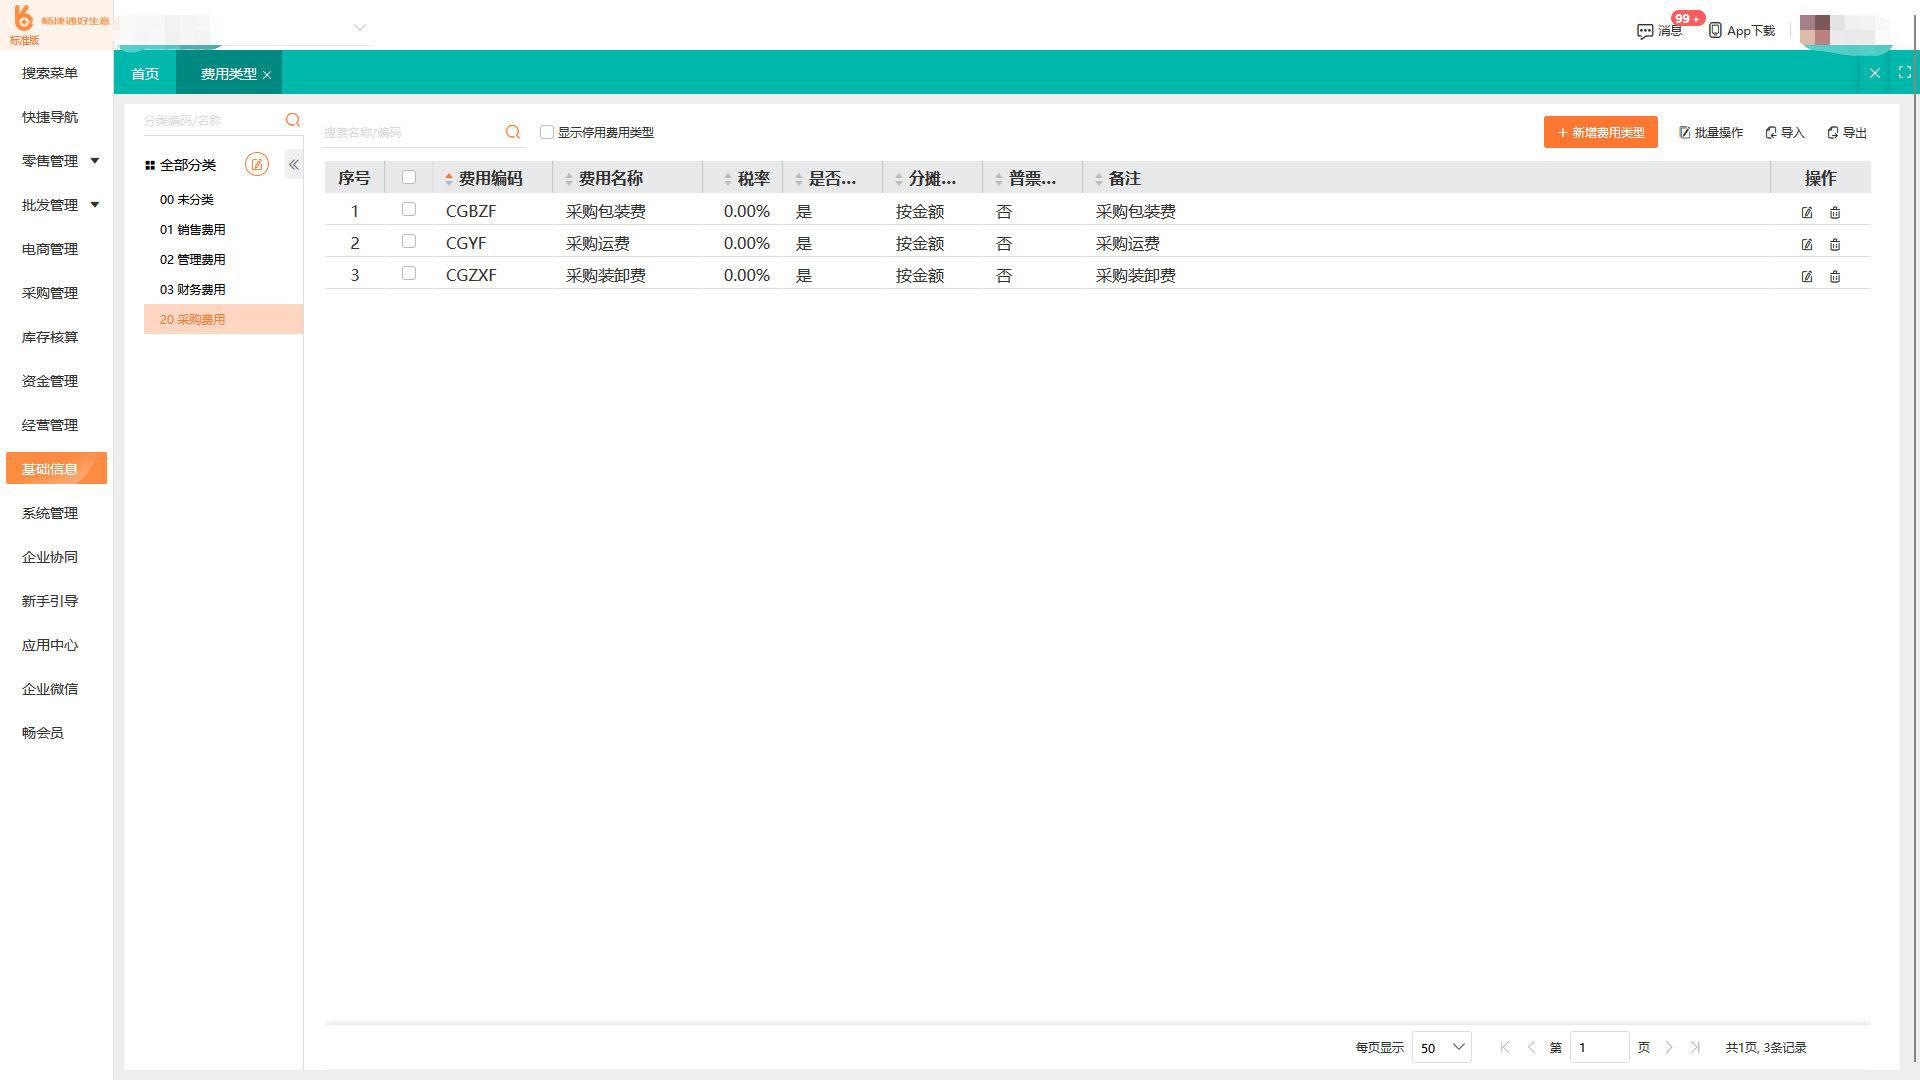This screenshot has height=1080, width=1920.
Task: Expand the 全部分类 tree item
Action: click(x=149, y=164)
